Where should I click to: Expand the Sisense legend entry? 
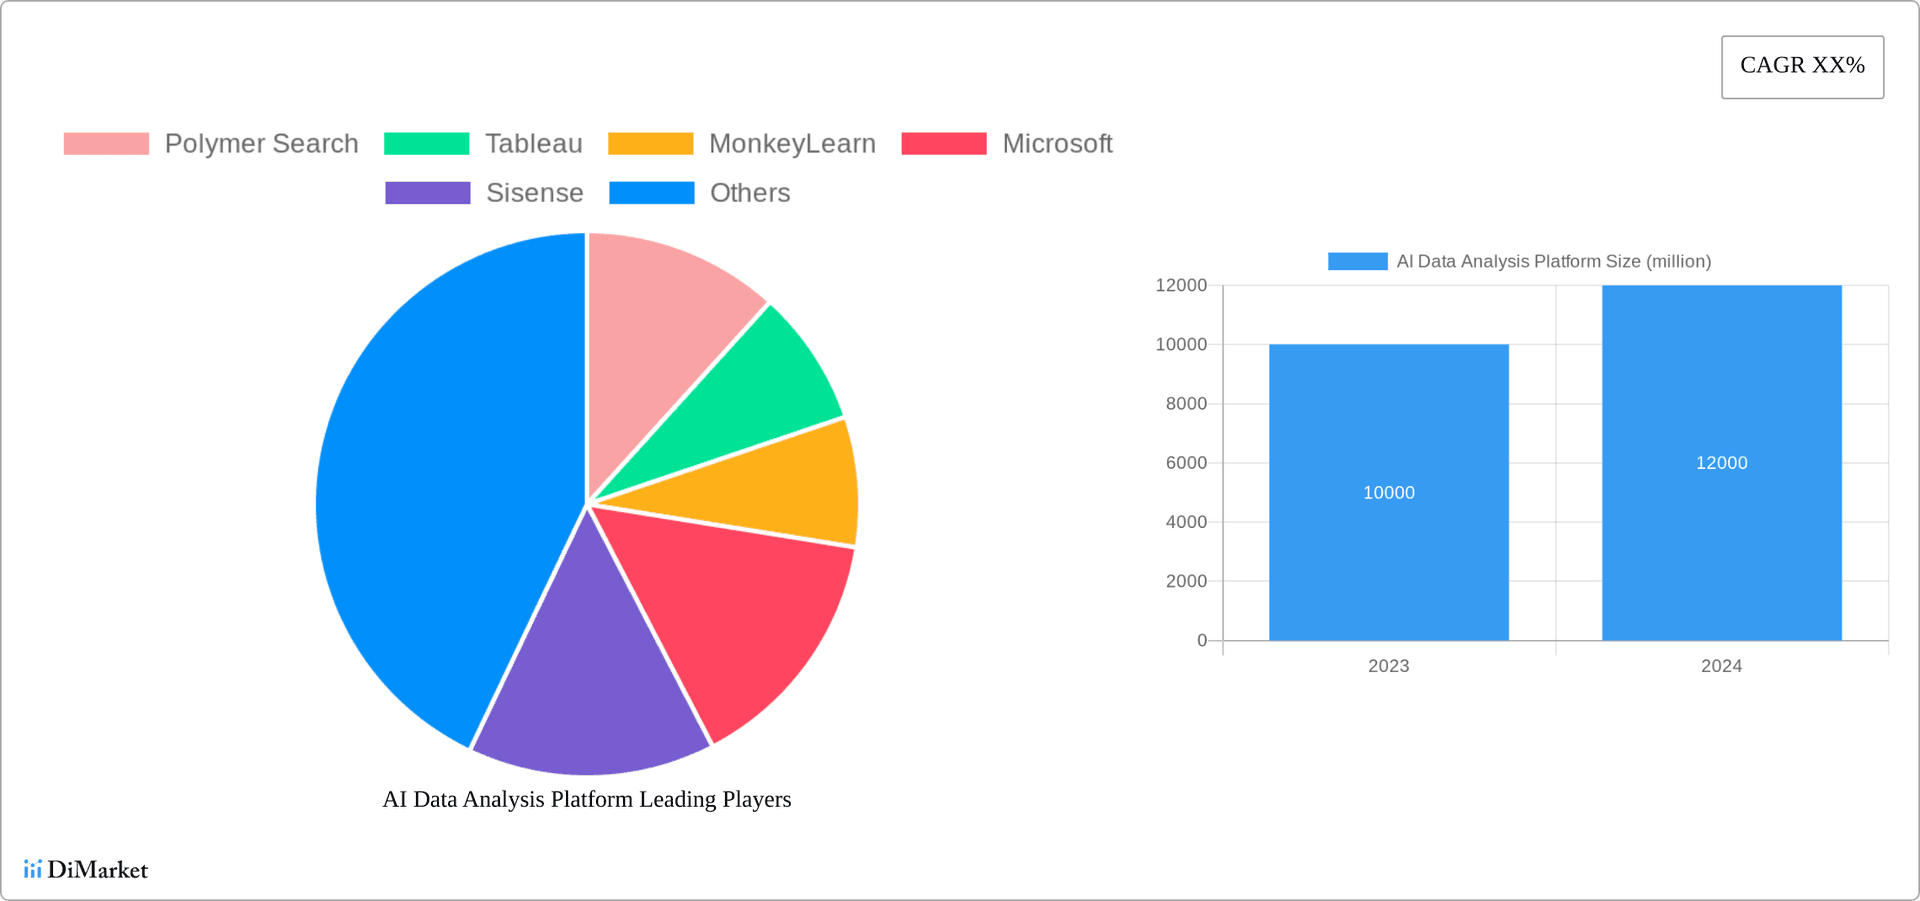point(534,192)
